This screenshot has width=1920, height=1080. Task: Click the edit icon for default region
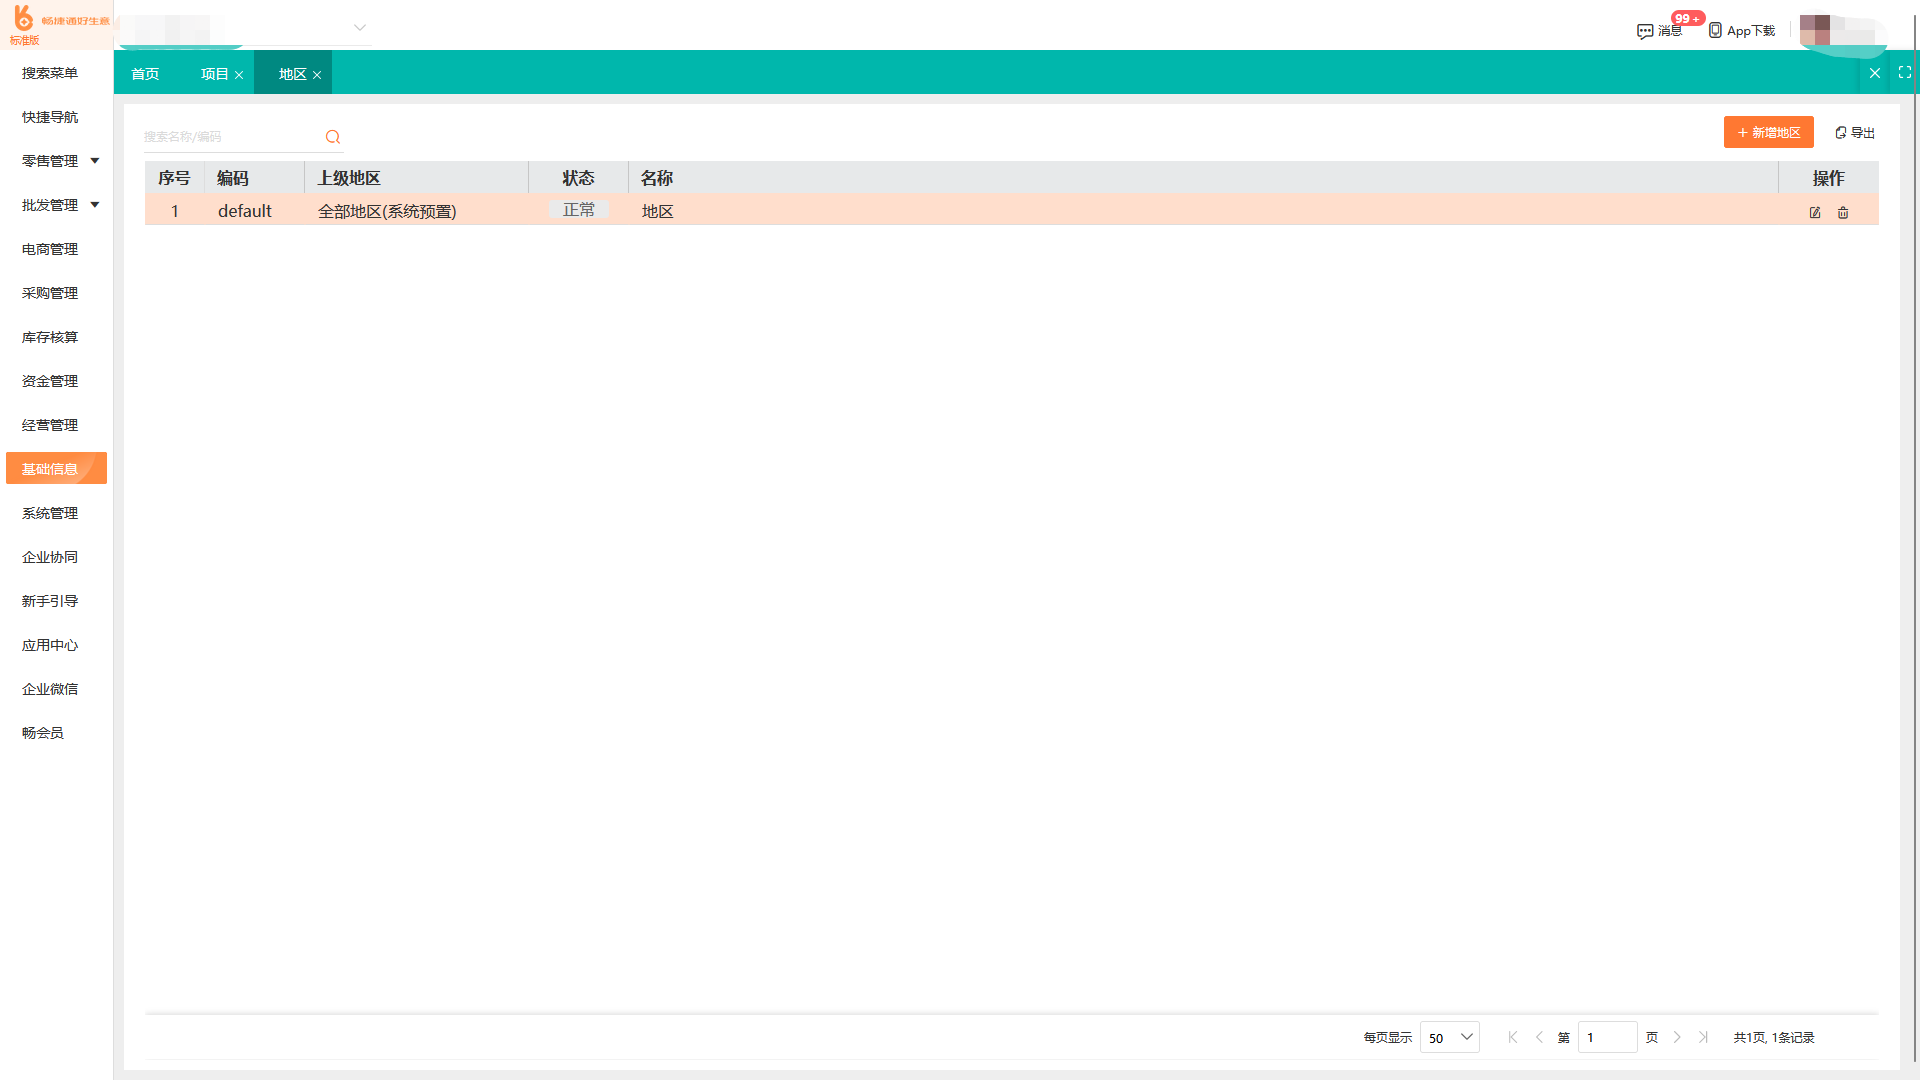pos(1815,211)
